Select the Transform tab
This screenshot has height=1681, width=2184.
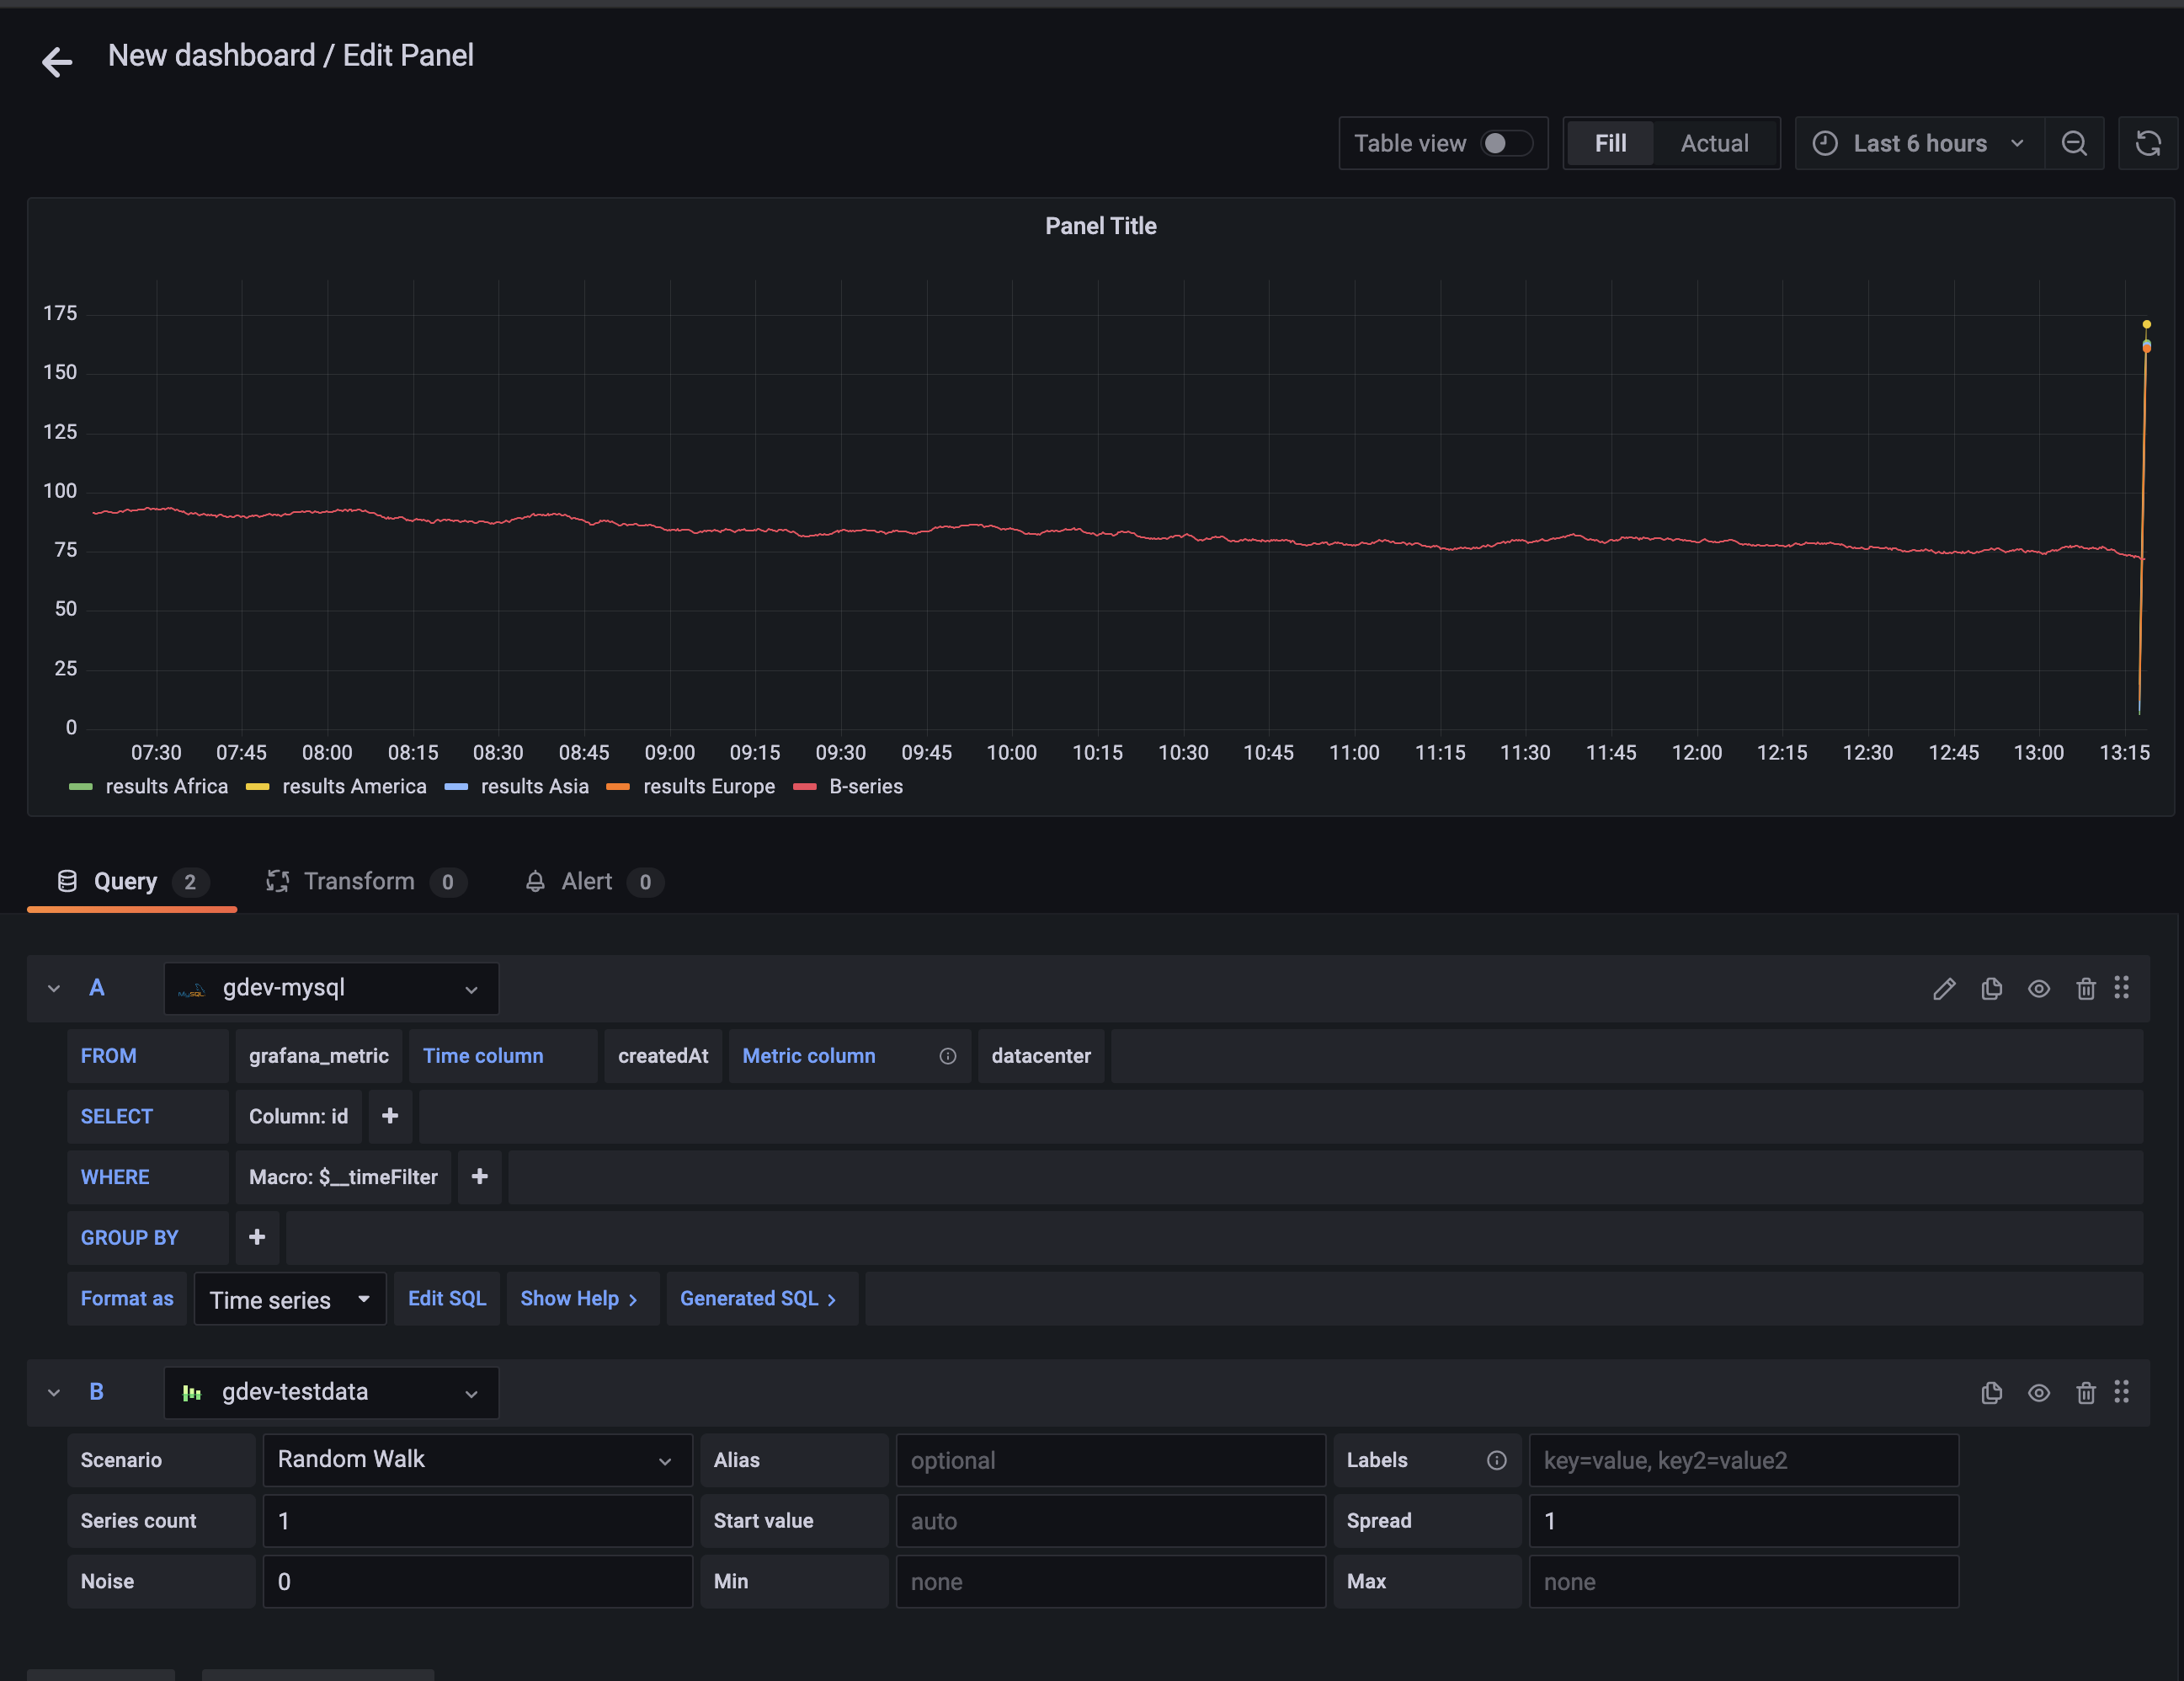(x=360, y=879)
